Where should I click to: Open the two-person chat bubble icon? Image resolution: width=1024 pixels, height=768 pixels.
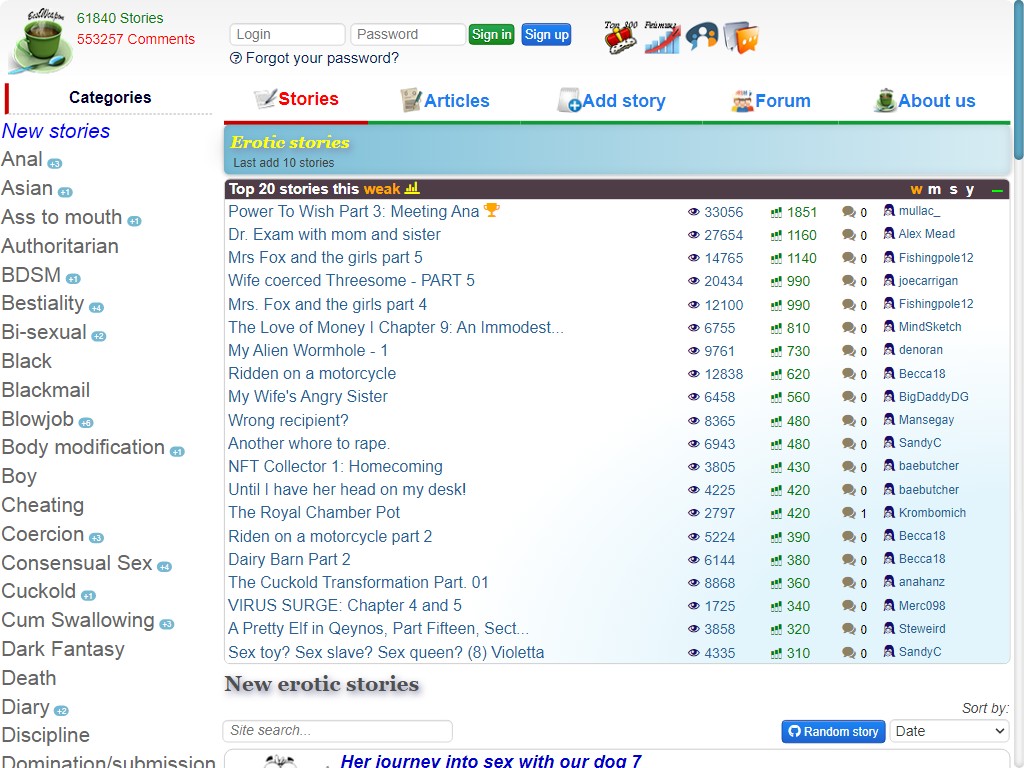pos(702,38)
